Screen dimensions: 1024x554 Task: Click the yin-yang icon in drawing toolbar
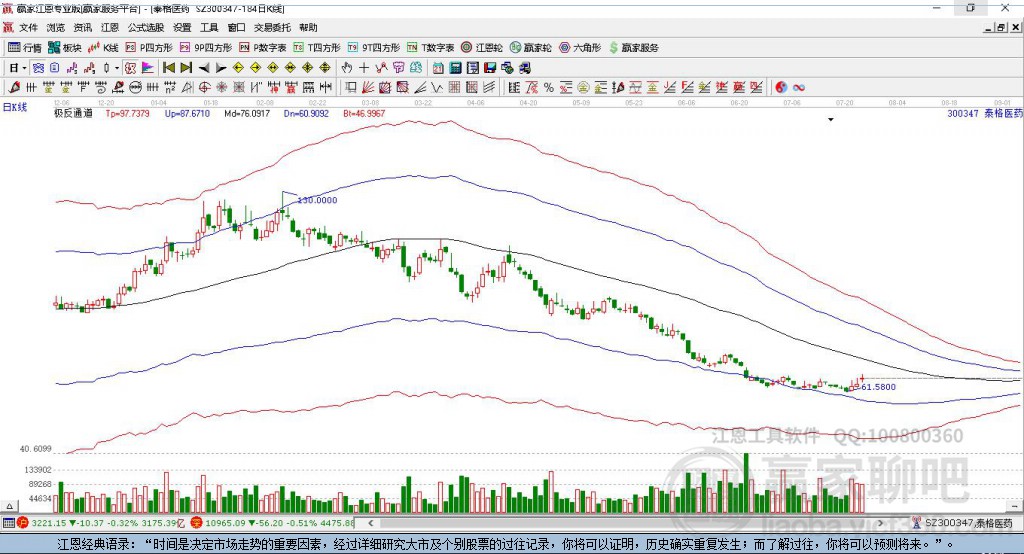point(781,87)
